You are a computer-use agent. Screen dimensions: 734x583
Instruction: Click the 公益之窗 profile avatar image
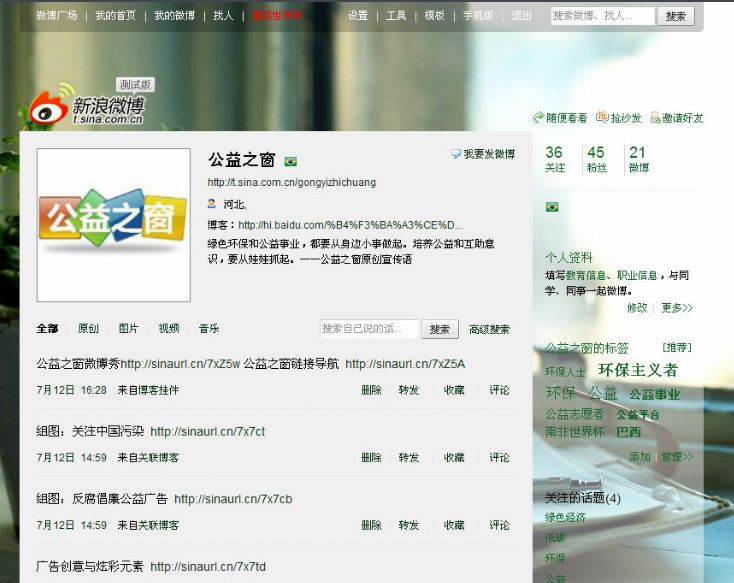click(113, 225)
